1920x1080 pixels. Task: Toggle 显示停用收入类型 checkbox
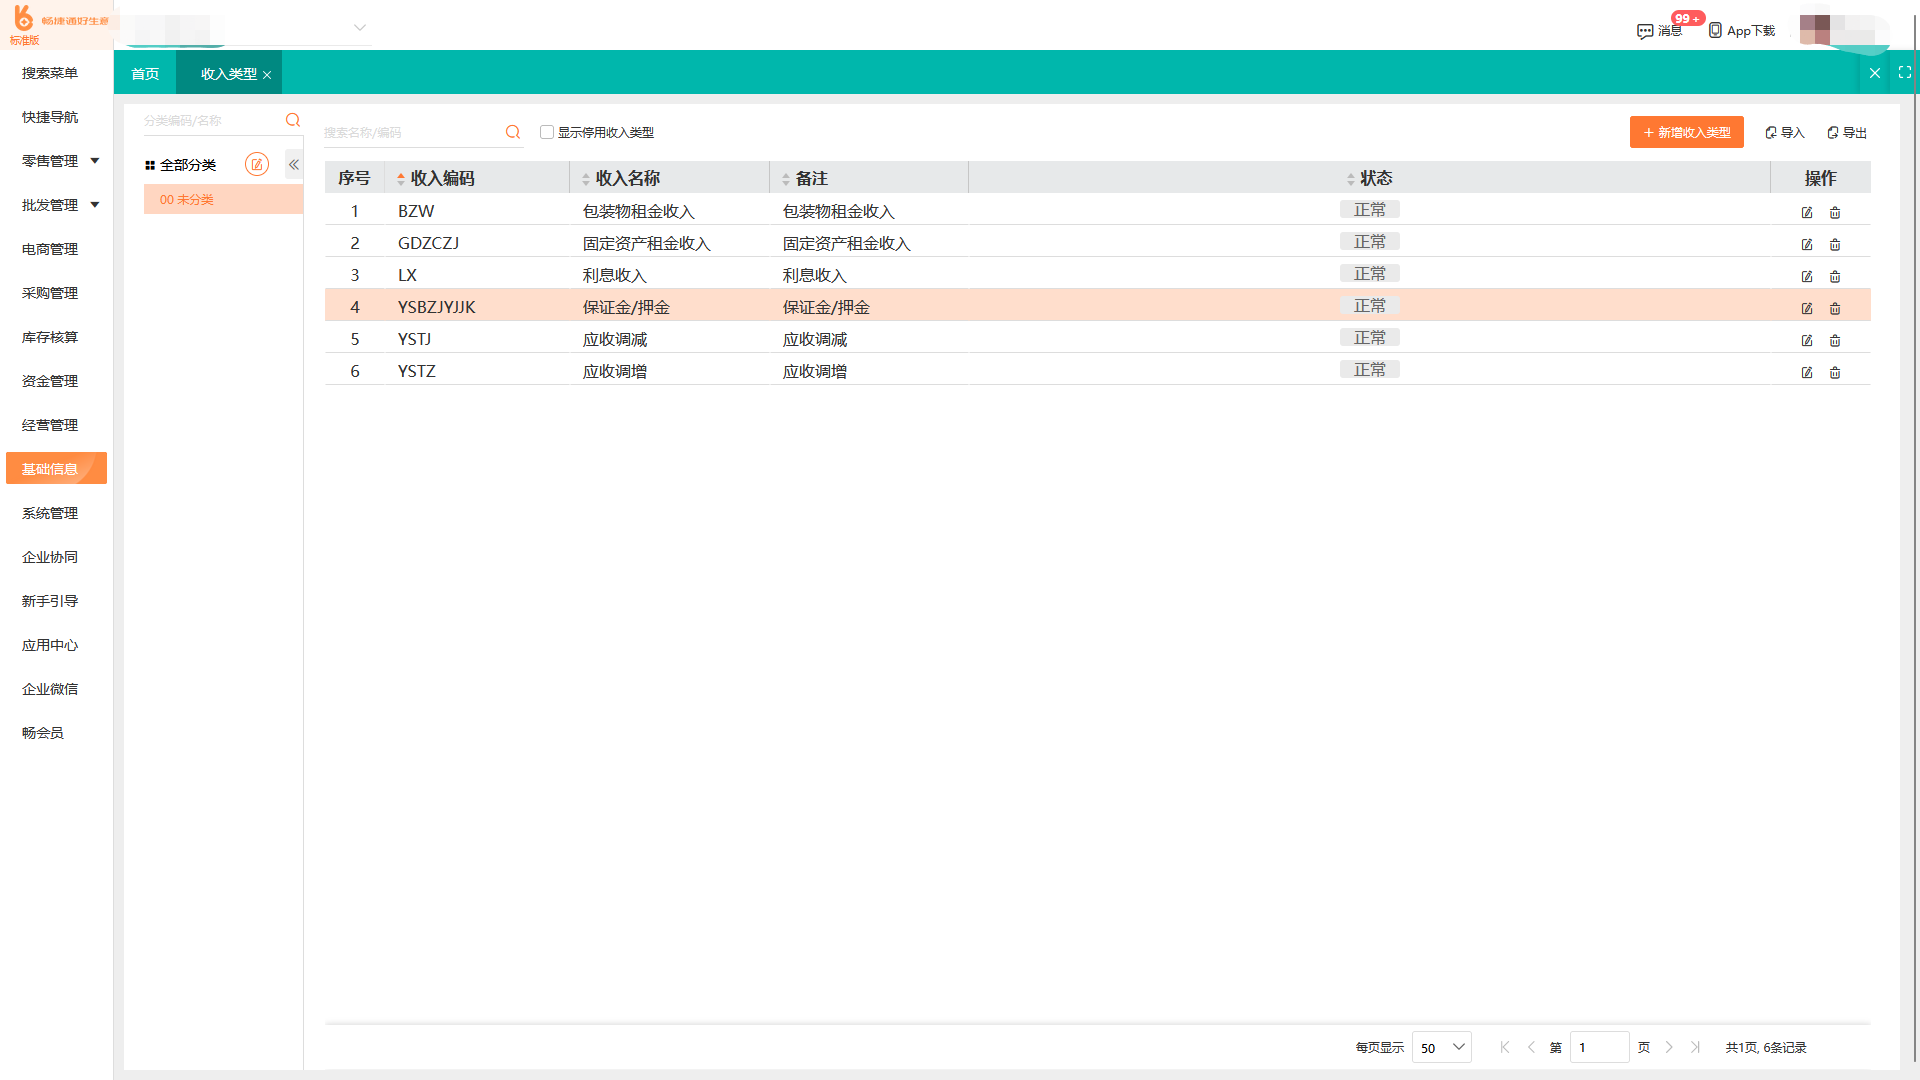pyautogui.click(x=546, y=132)
